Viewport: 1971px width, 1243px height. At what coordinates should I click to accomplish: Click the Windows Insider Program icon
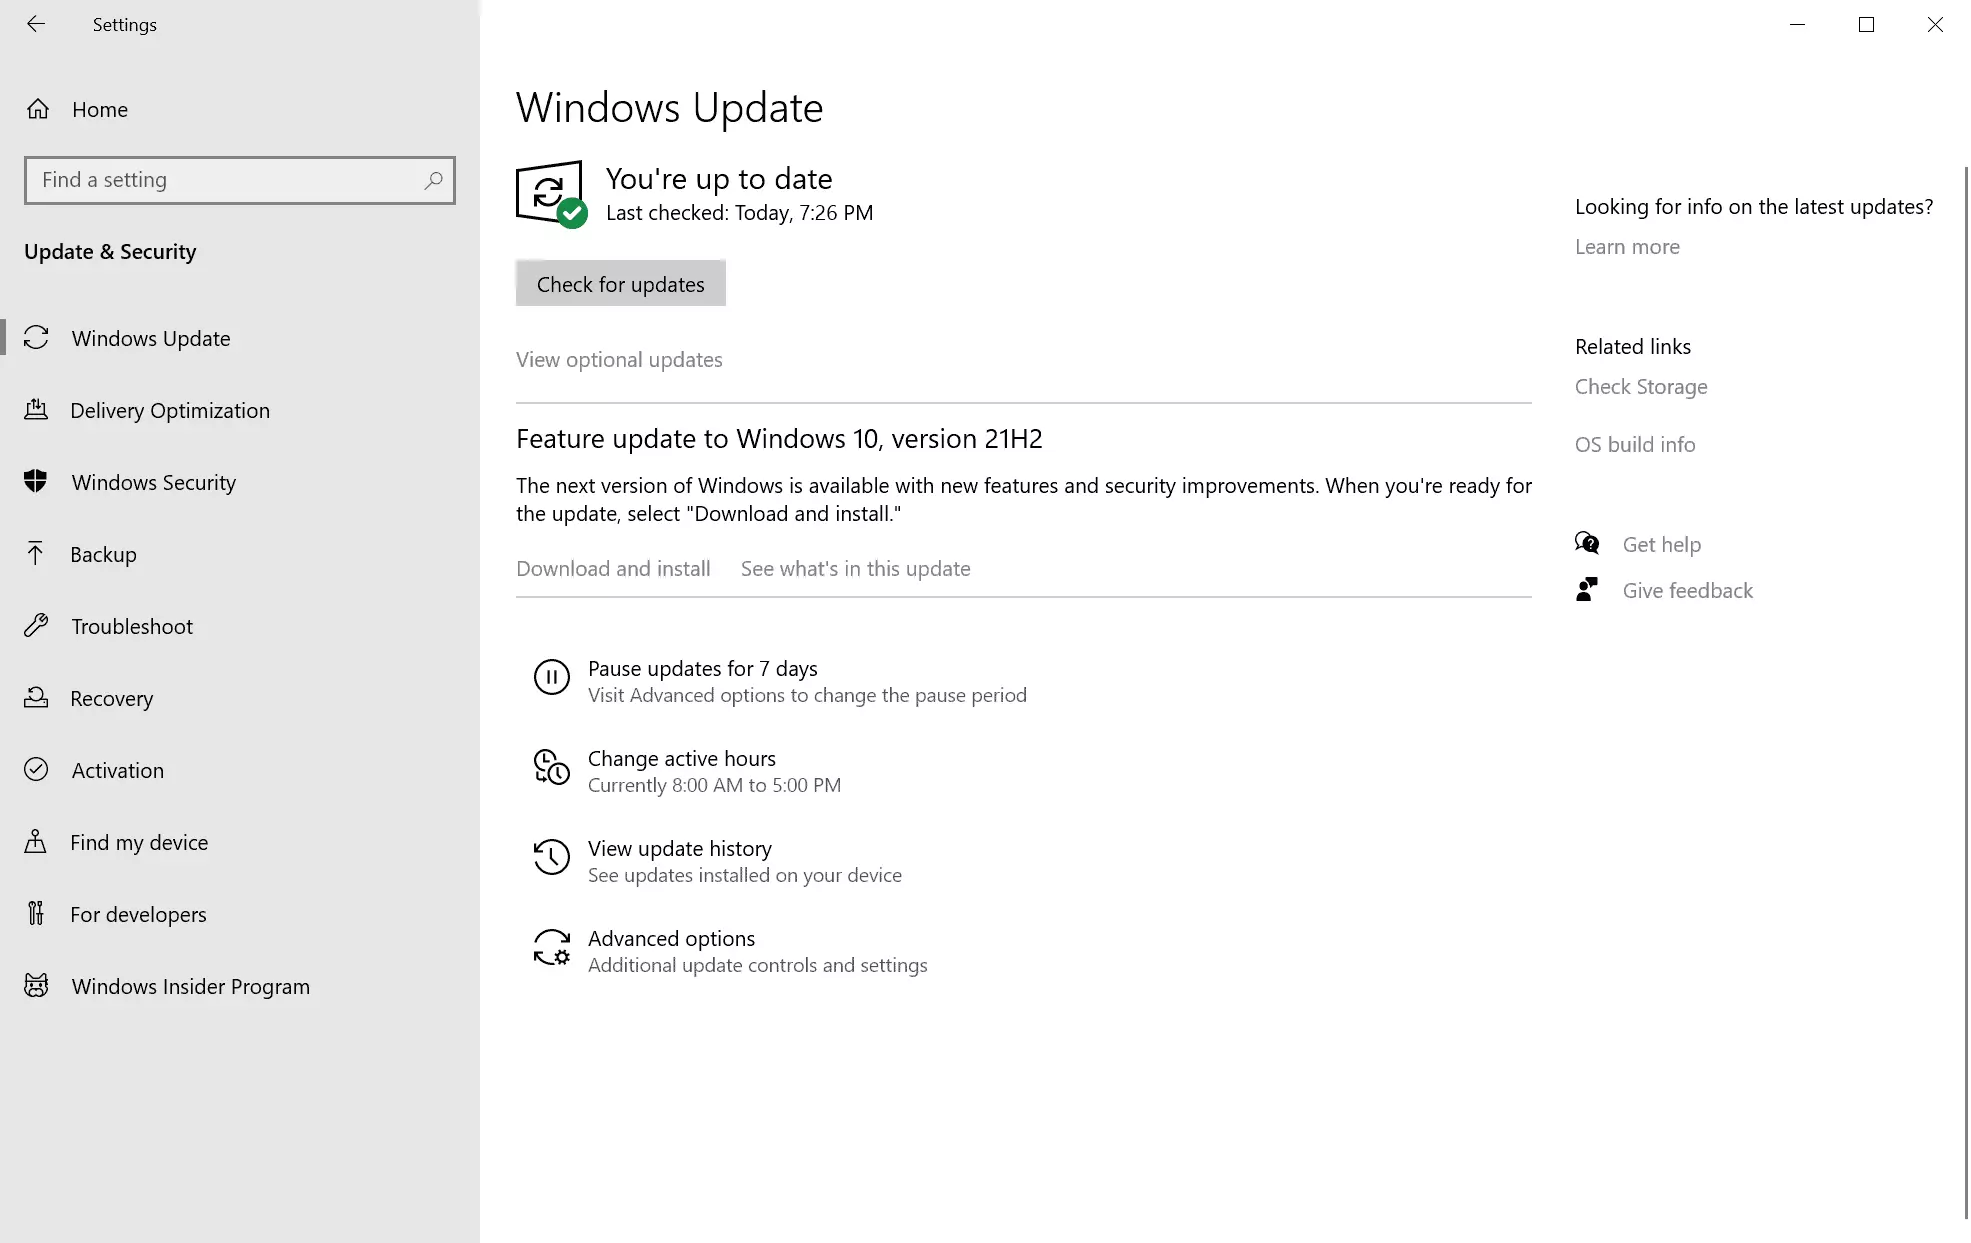pyautogui.click(x=37, y=985)
